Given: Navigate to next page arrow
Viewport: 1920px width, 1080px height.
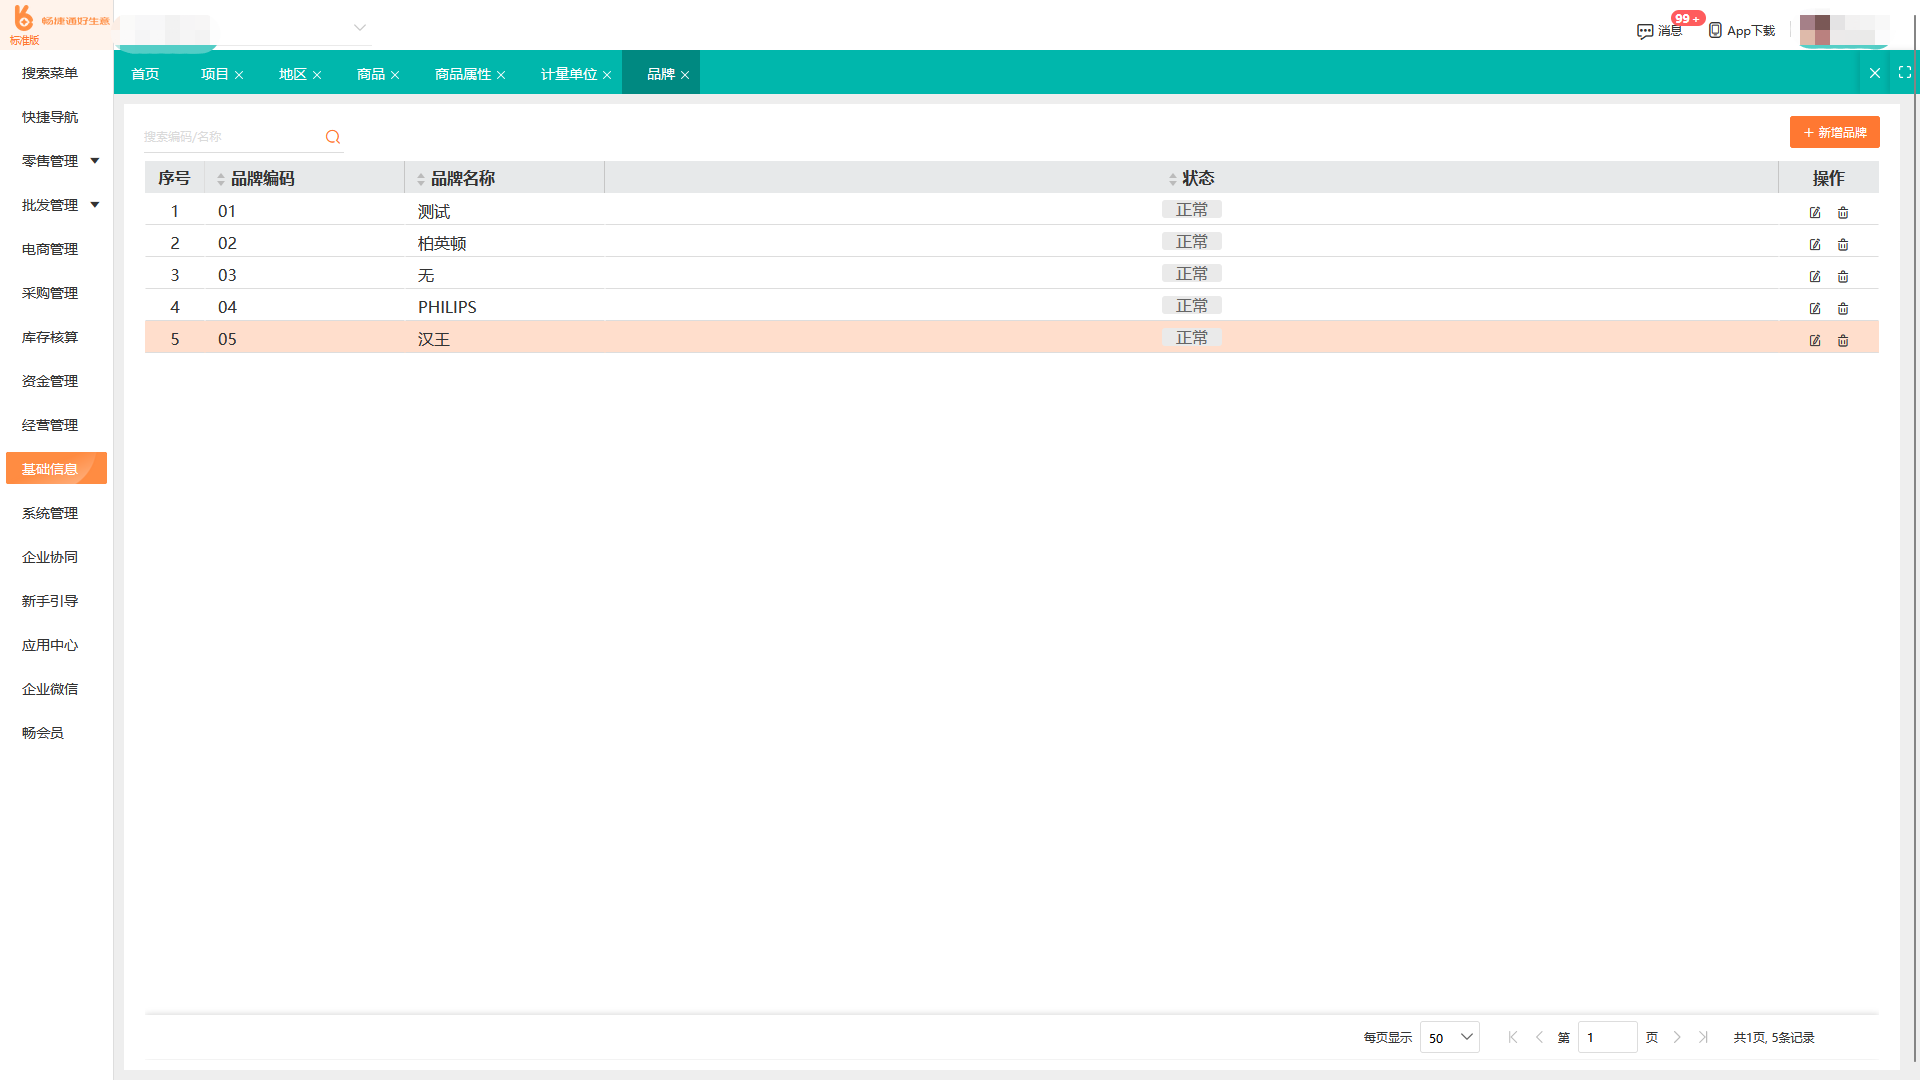Looking at the screenshot, I should coord(1677,1038).
